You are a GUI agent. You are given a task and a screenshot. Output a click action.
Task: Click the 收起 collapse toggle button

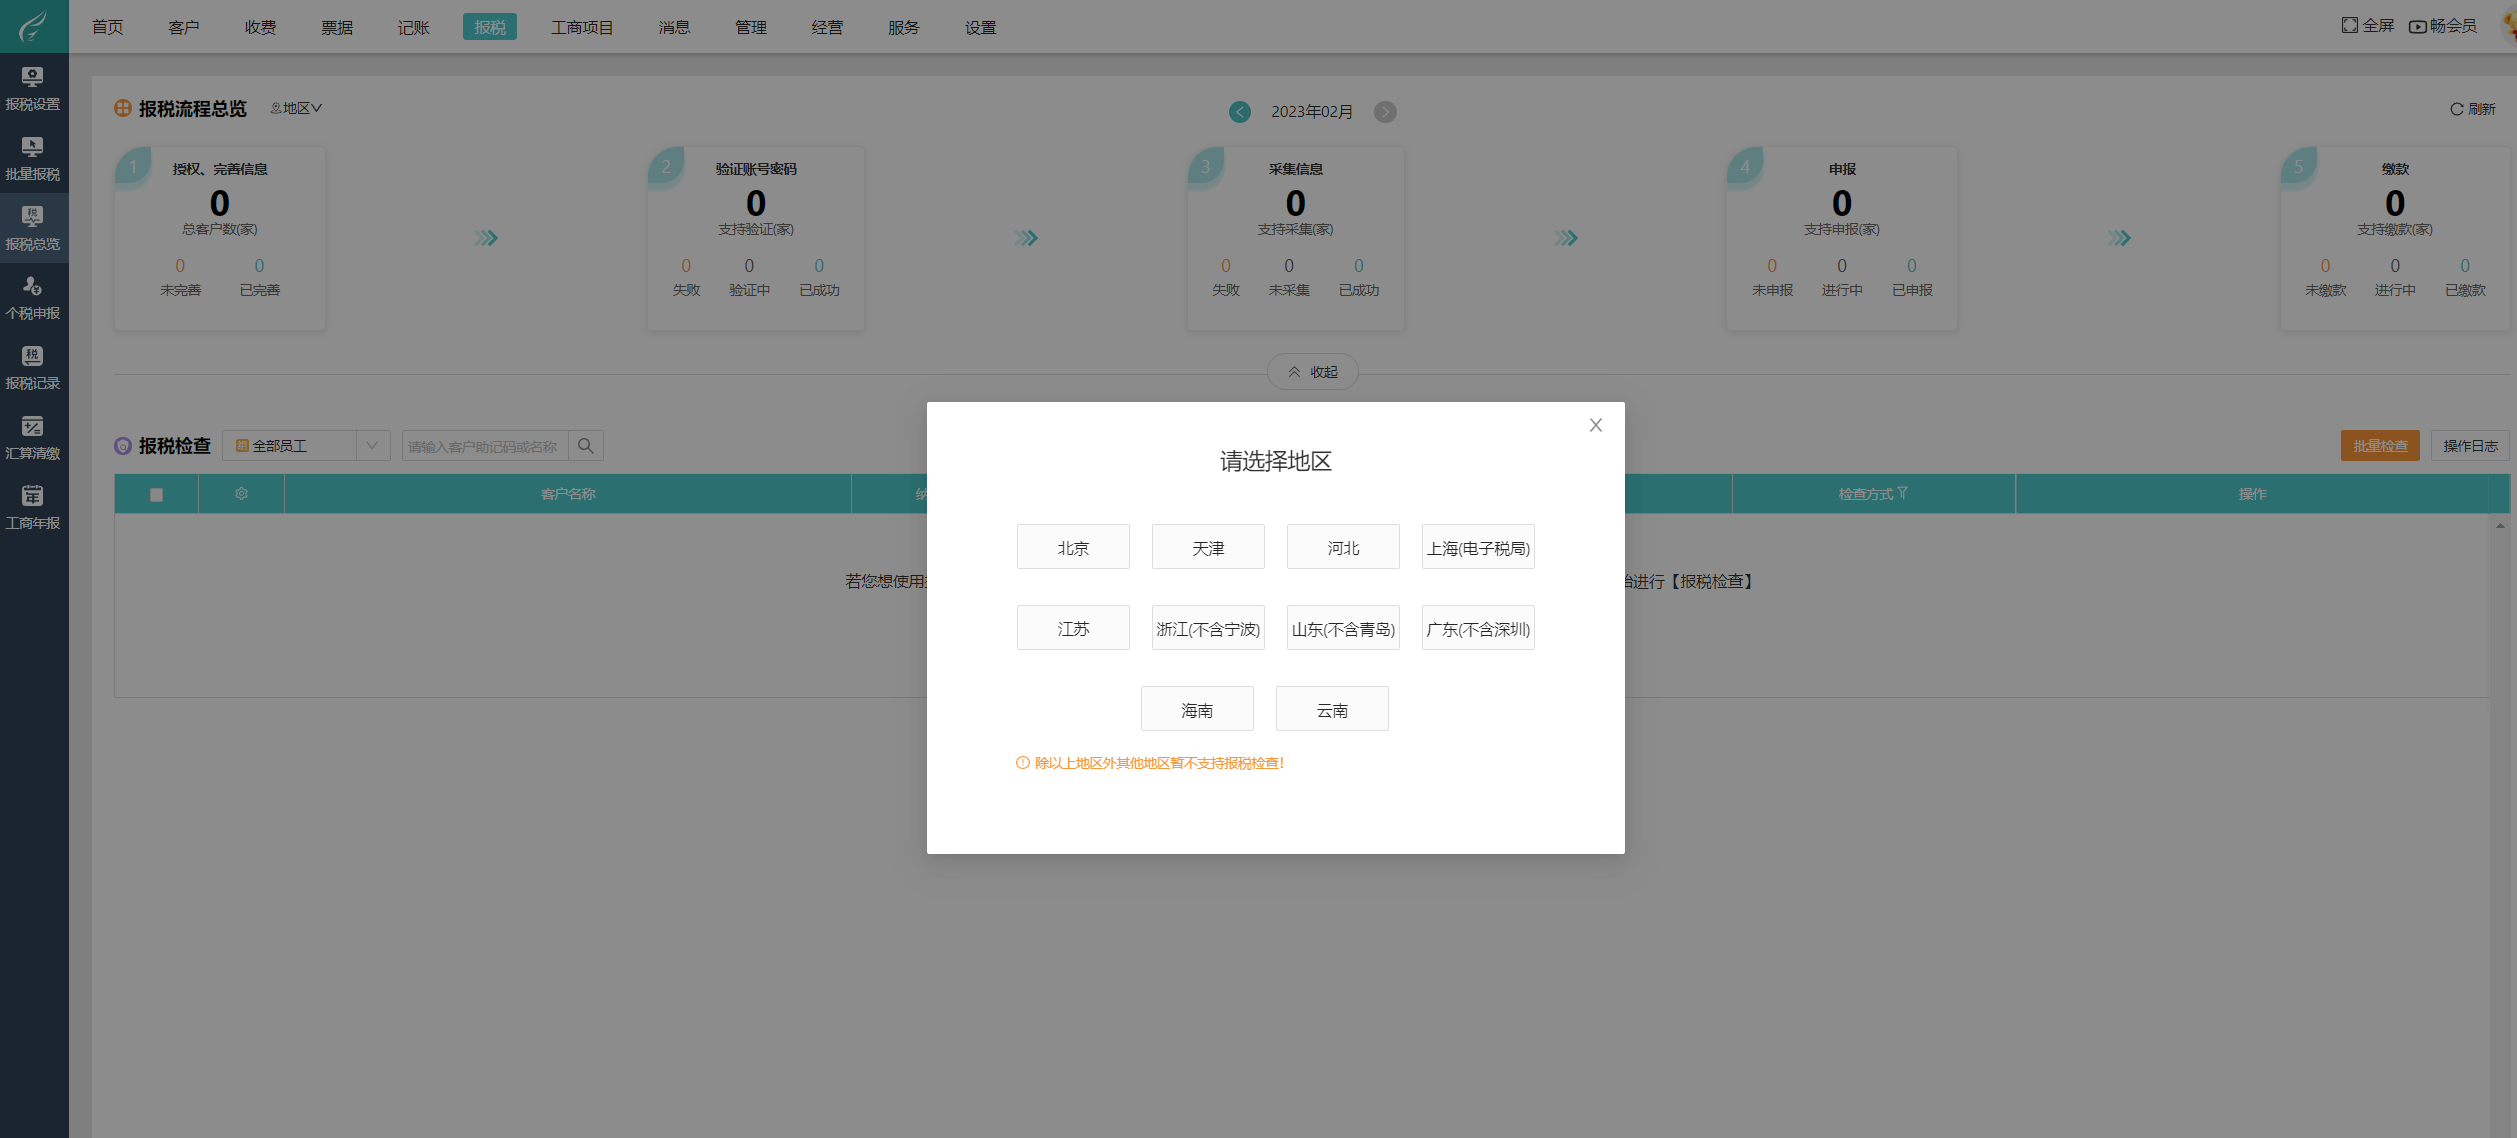(1316, 371)
